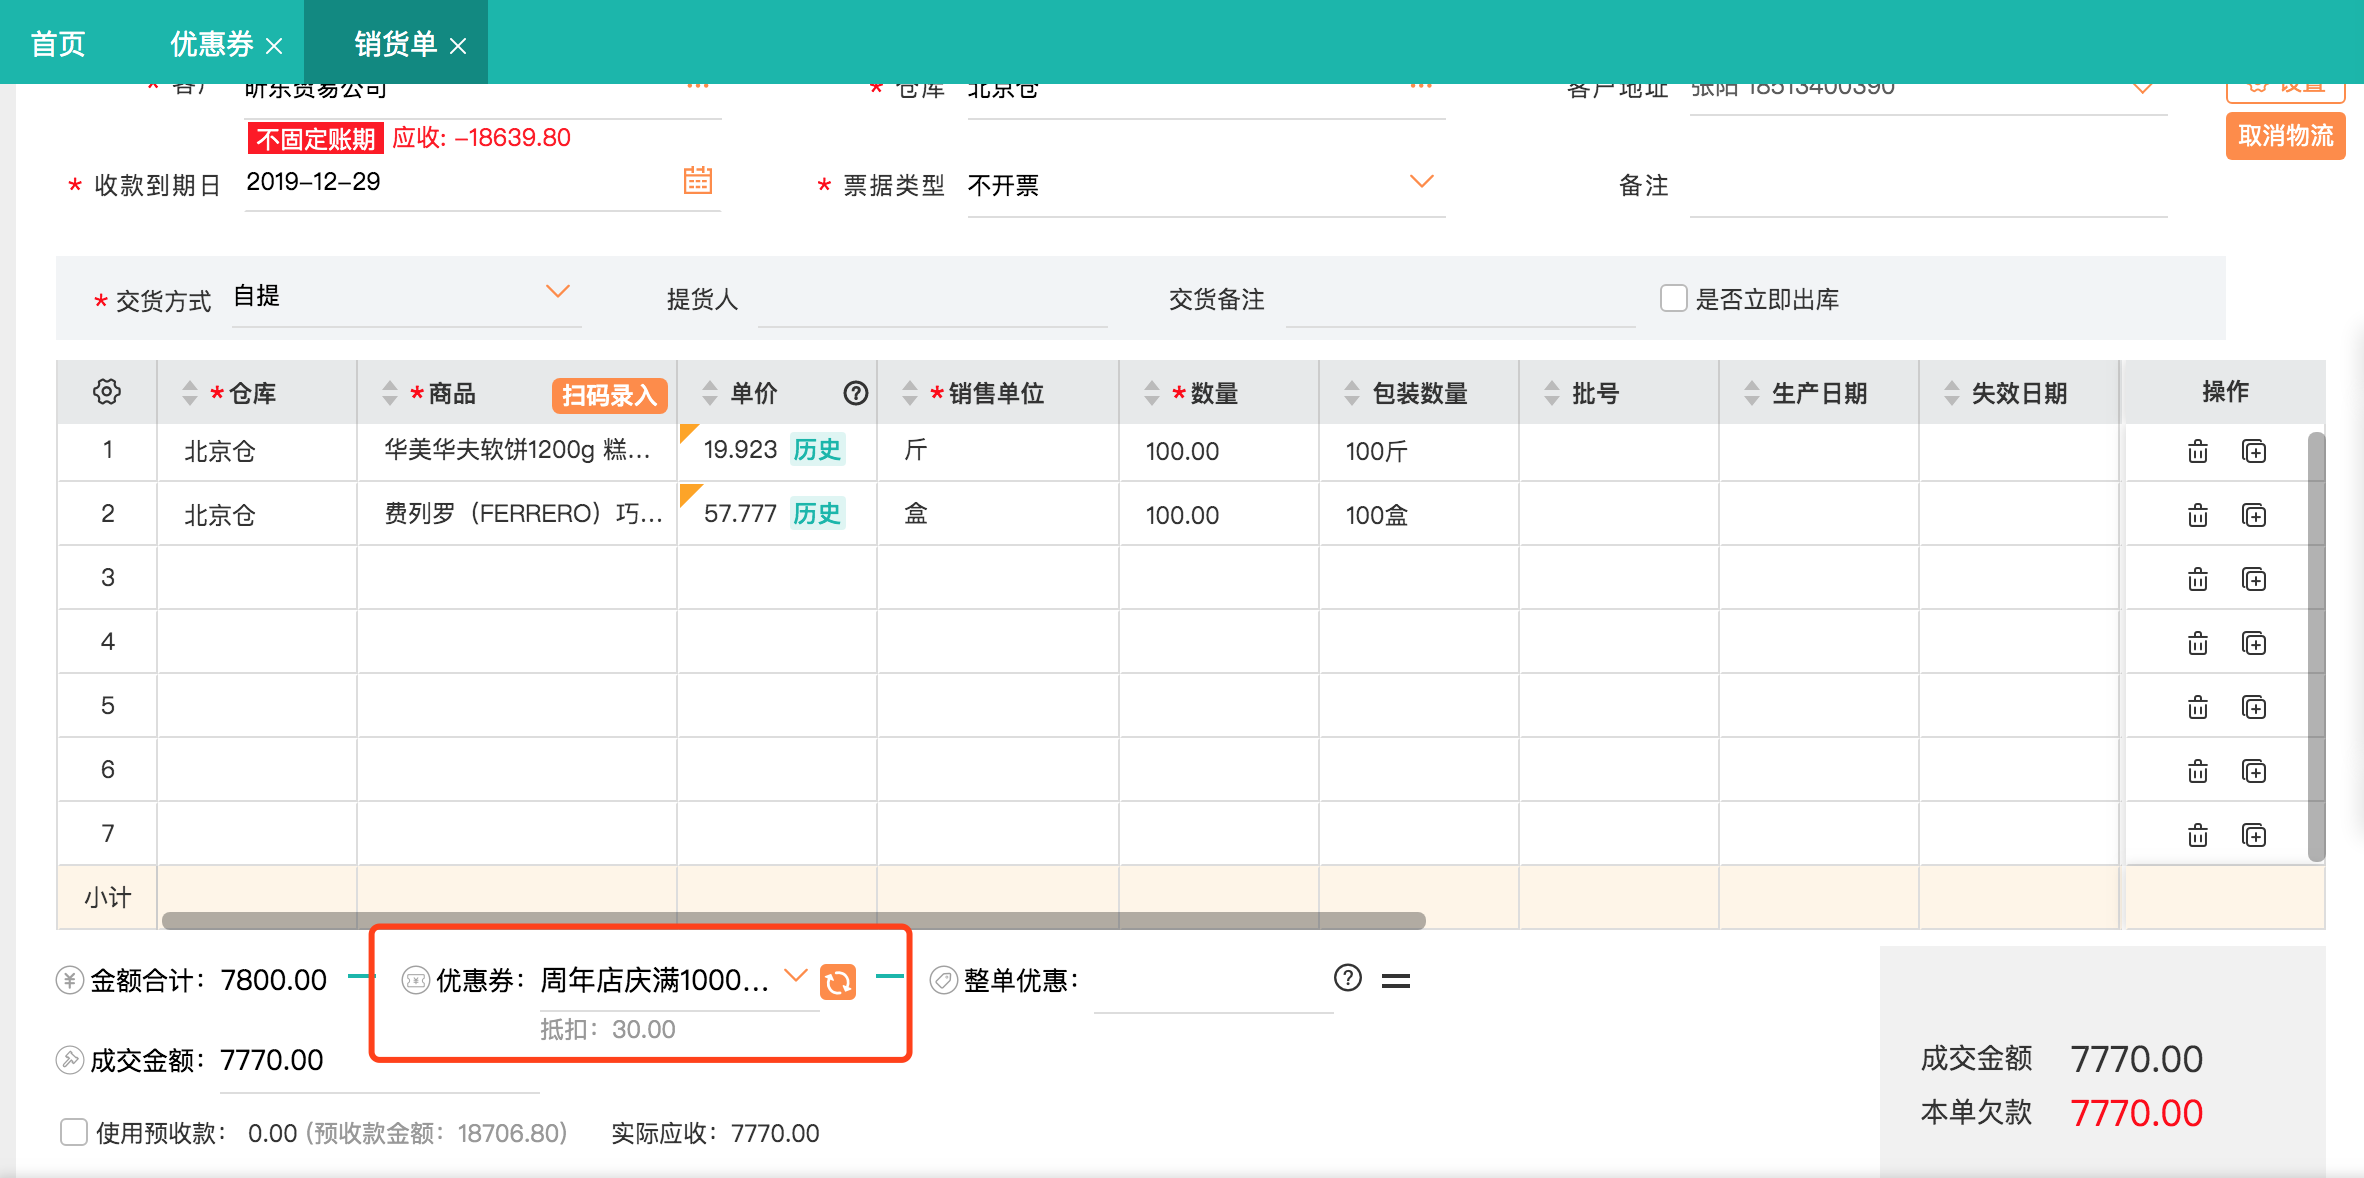This screenshot has height=1178, width=2364.
Task: Click the 整单优惠 equals sign icon
Action: (x=1398, y=982)
